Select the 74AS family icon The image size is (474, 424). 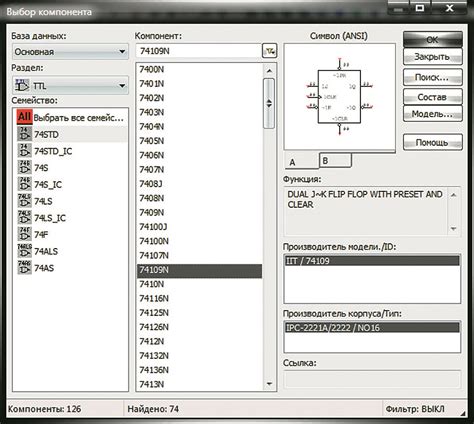click(24, 267)
